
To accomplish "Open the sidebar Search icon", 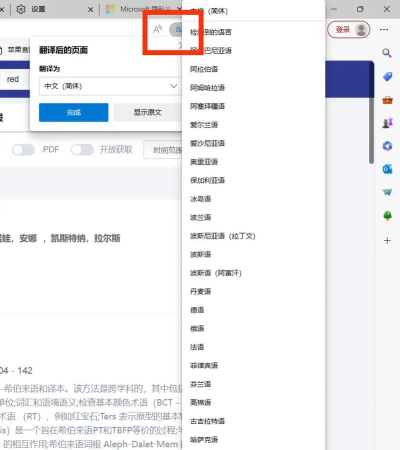I will pyautogui.click(x=387, y=53).
